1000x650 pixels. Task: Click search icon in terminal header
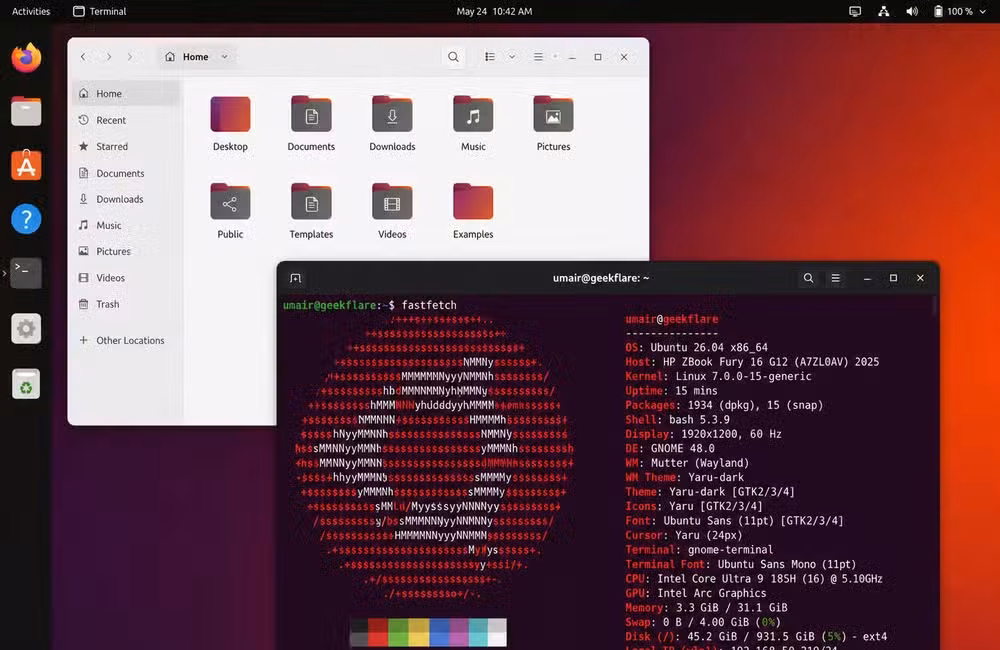(x=808, y=278)
